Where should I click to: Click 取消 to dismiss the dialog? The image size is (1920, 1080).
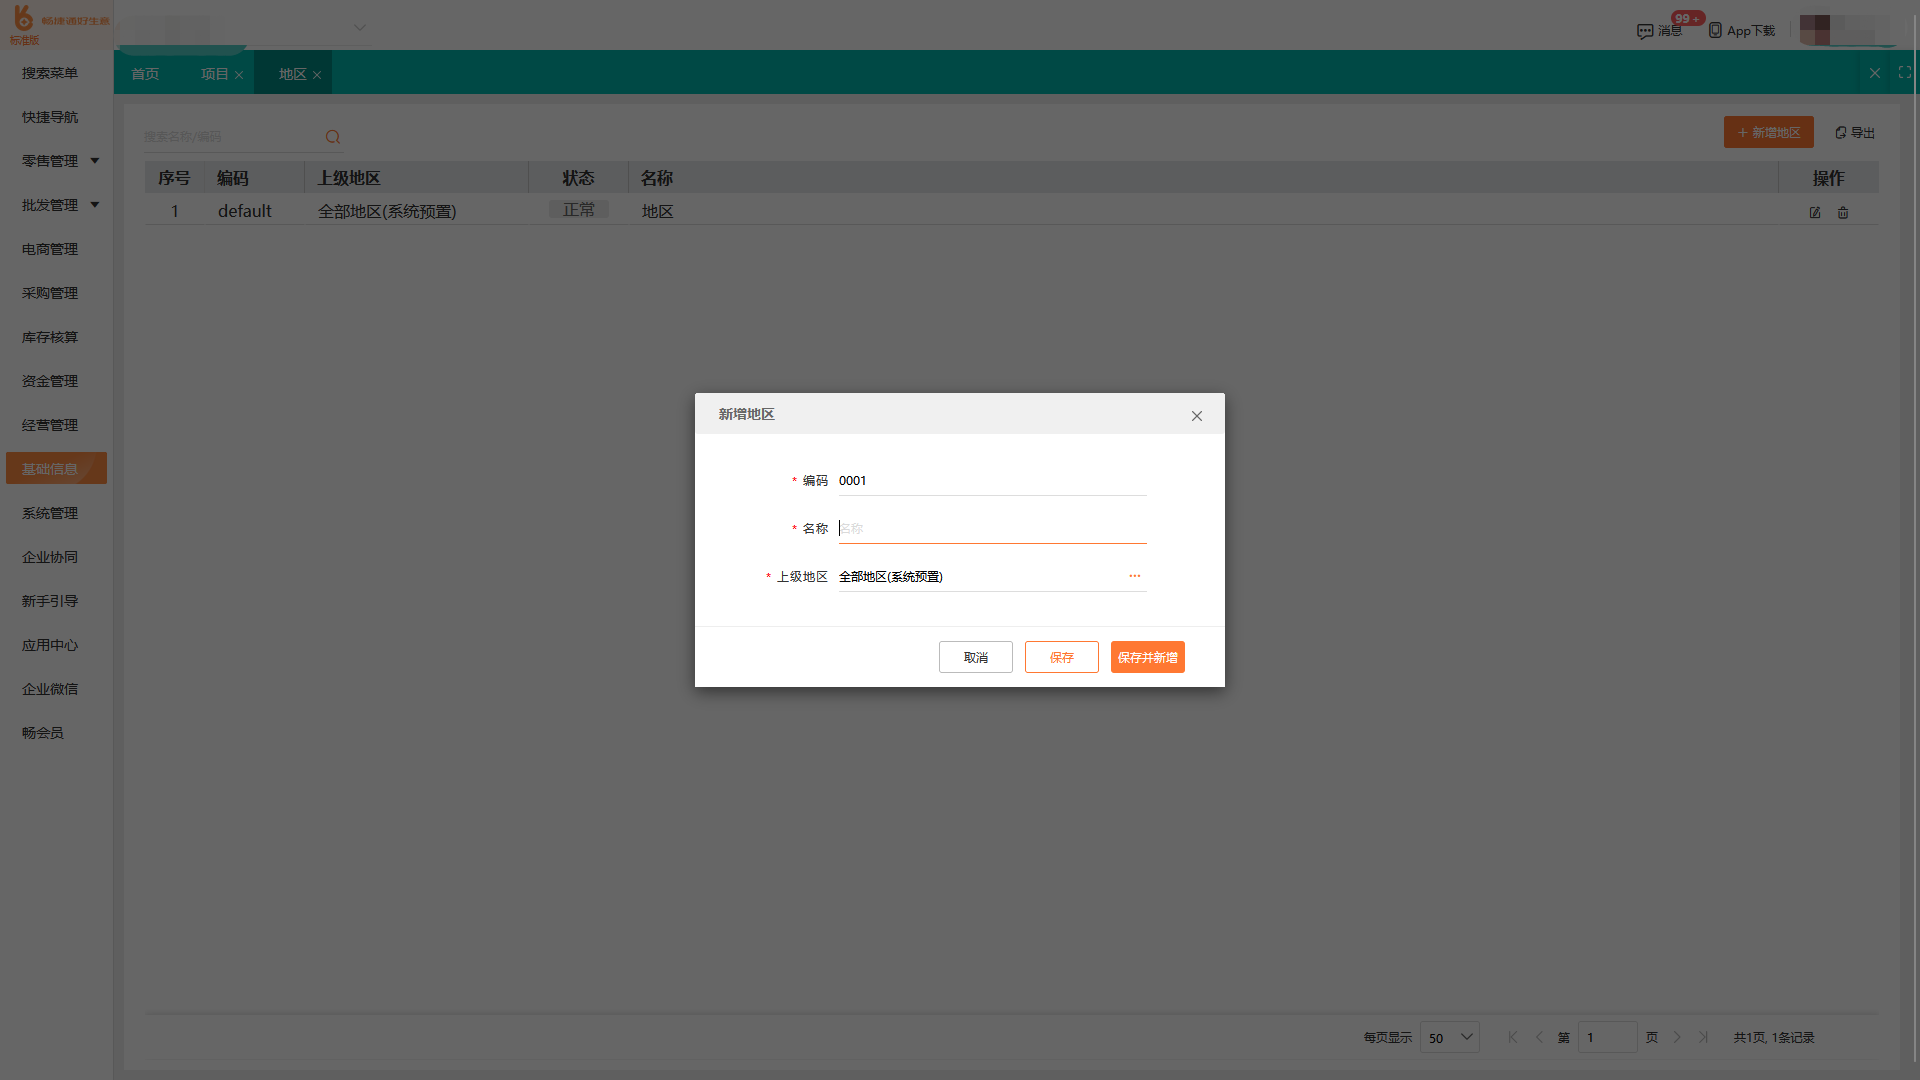coord(976,657)
